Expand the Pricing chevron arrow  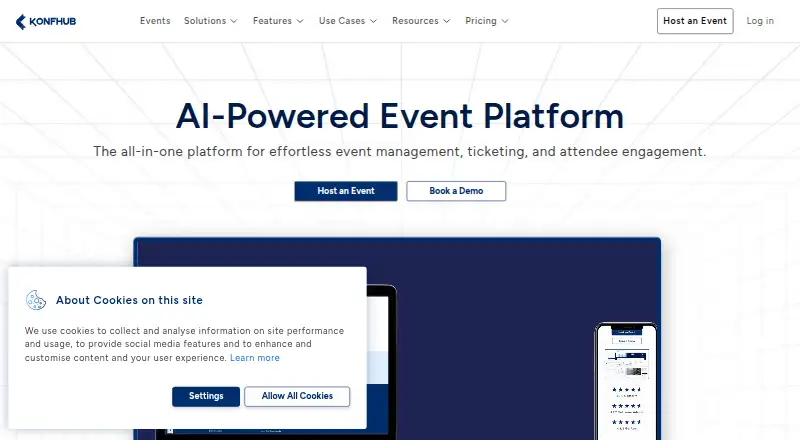(505, 21)
